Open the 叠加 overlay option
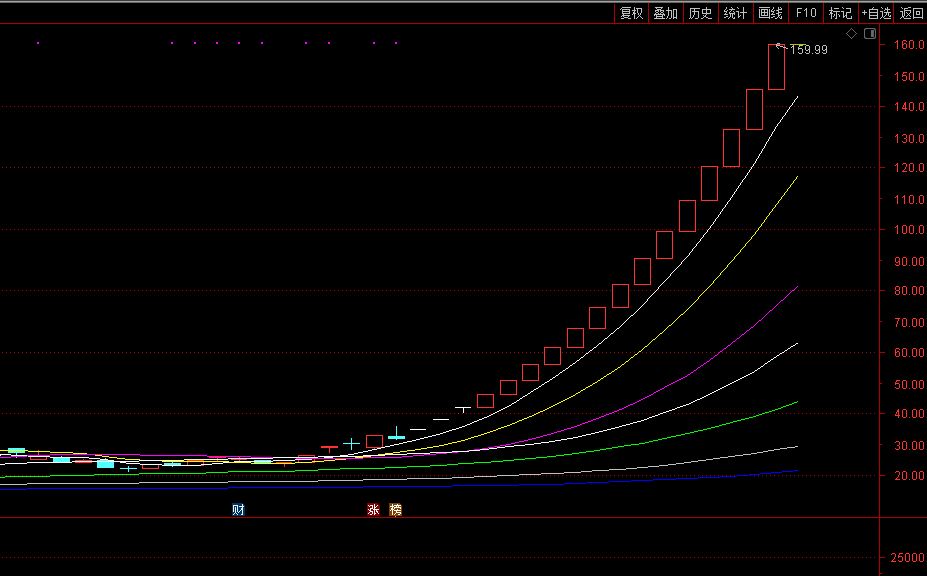Image resolution: width=927 pixels, height=576 pixels. click(x=665, y=13)
